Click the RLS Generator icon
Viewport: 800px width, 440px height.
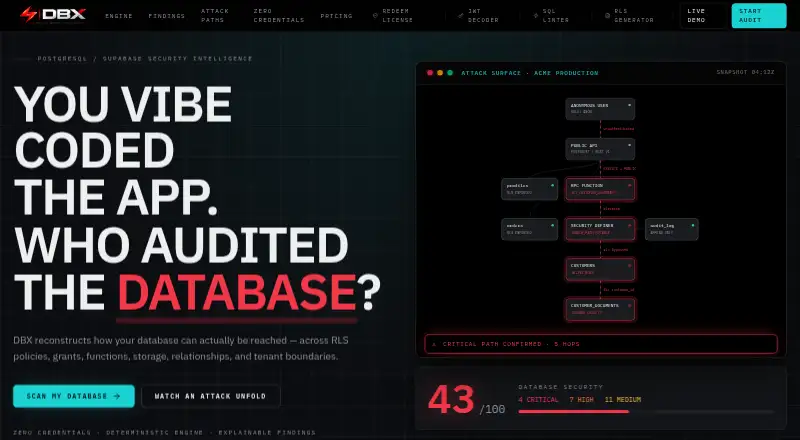(607, 16)
